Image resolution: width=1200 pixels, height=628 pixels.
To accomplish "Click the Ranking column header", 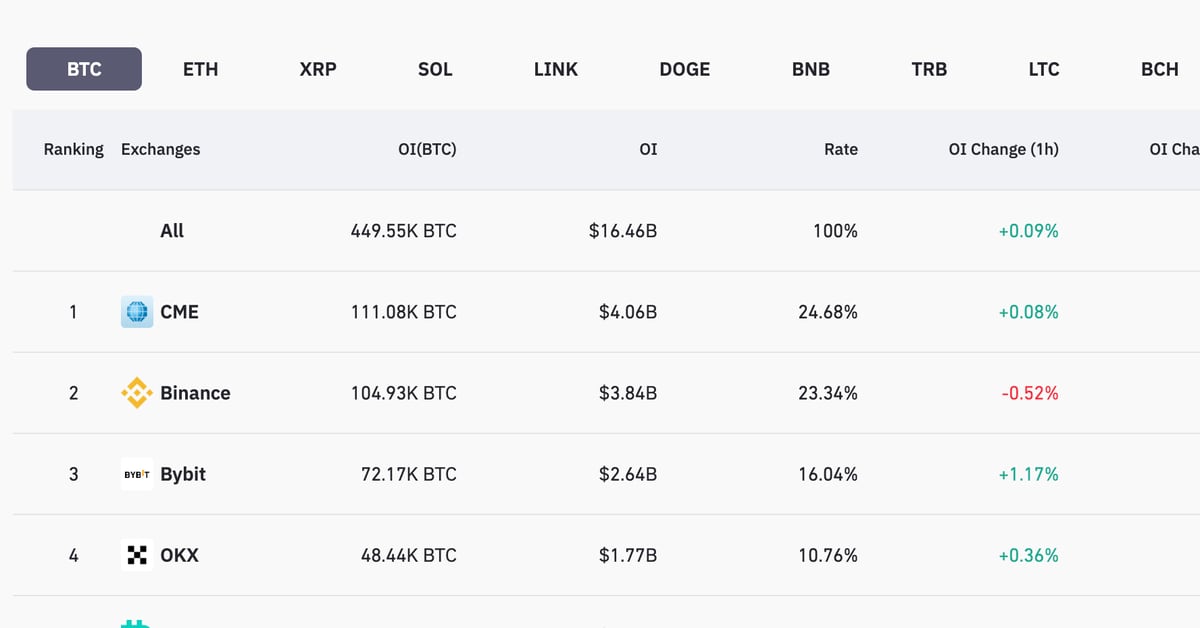I will pyautogui.click(x=73, y=149).
